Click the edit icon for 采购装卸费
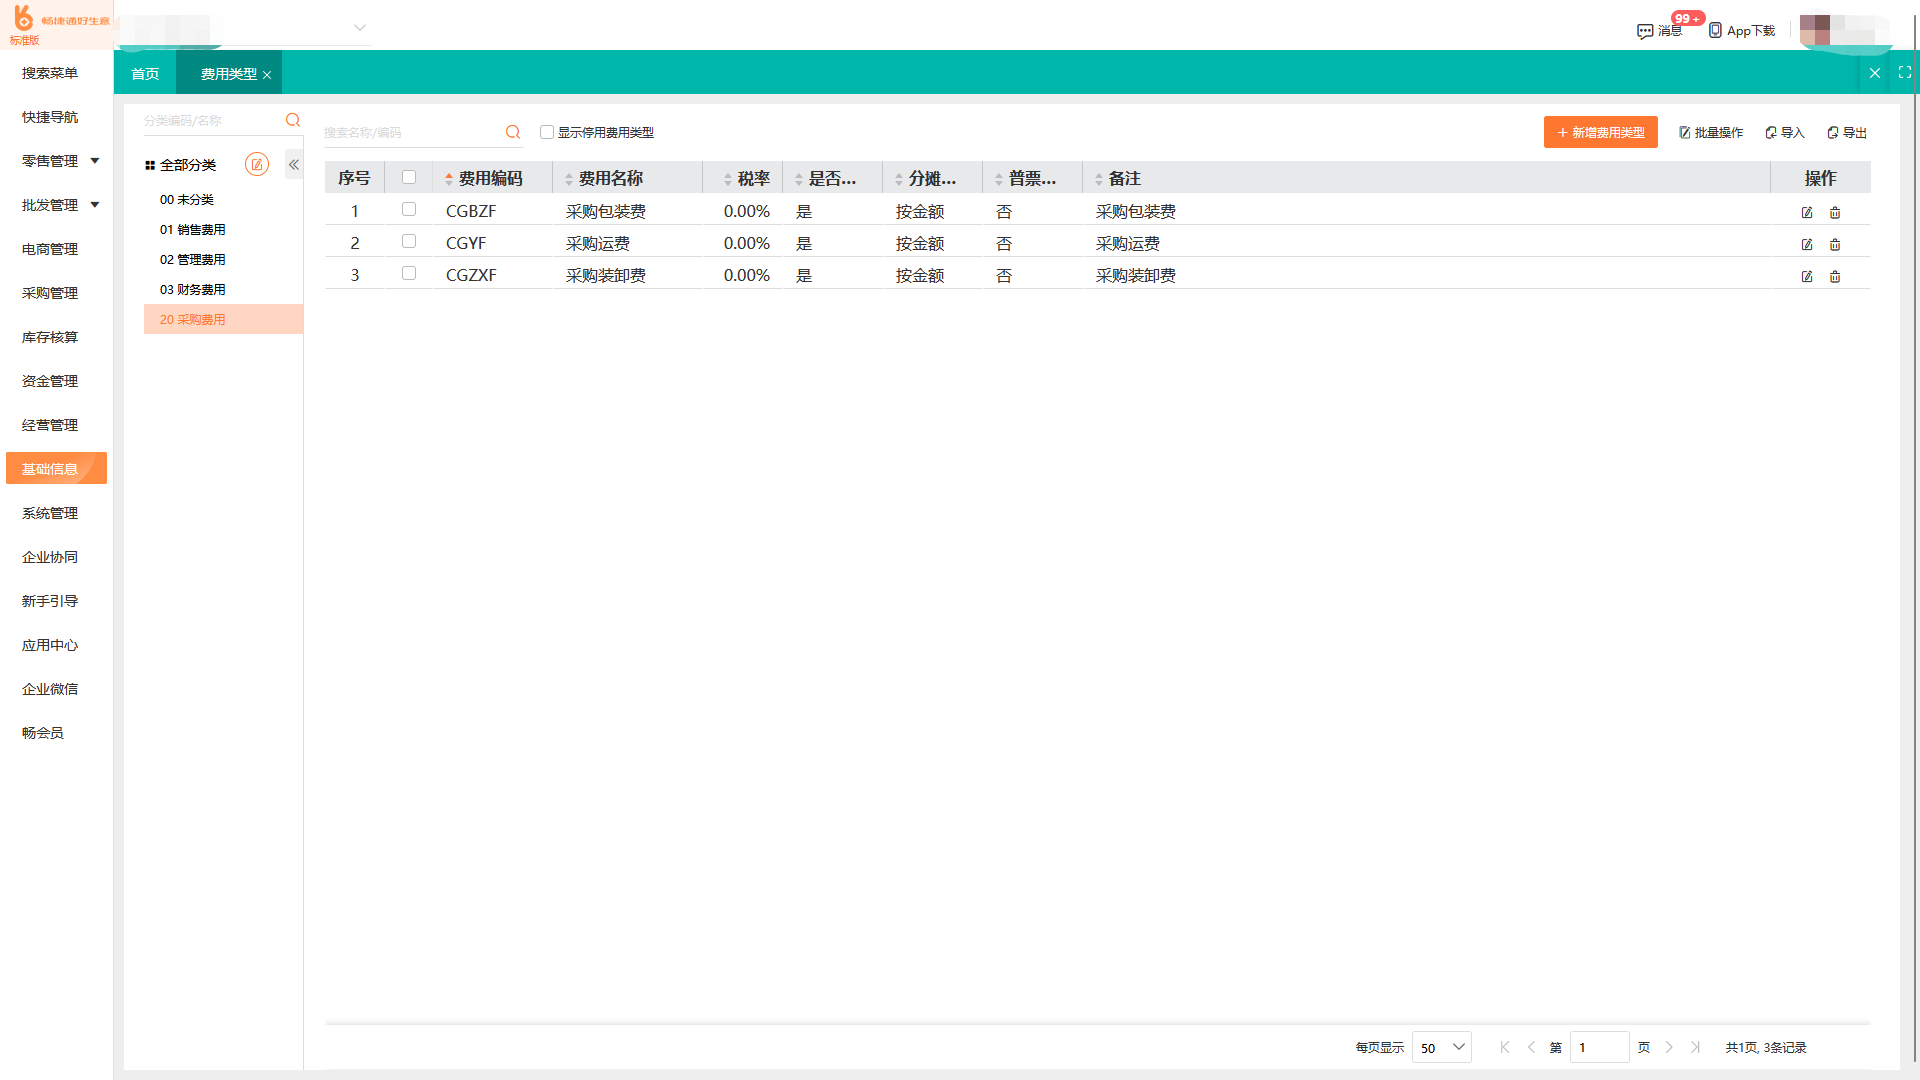The height and width of the screenshot is (1080, 1920). tap(1807, 274)
